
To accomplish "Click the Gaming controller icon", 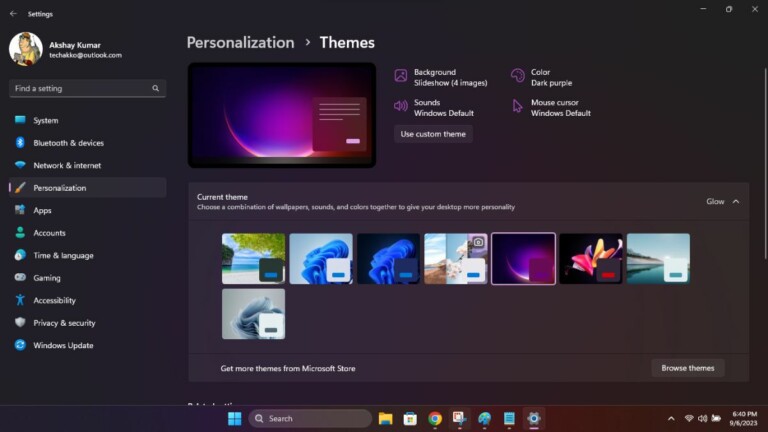I will pyautogui.click(x=20, y=277).
